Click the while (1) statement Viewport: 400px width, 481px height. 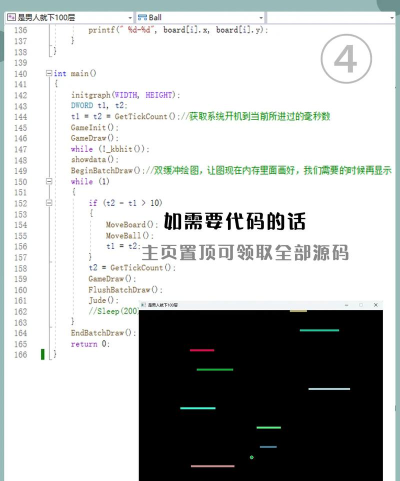coord(90,181)
